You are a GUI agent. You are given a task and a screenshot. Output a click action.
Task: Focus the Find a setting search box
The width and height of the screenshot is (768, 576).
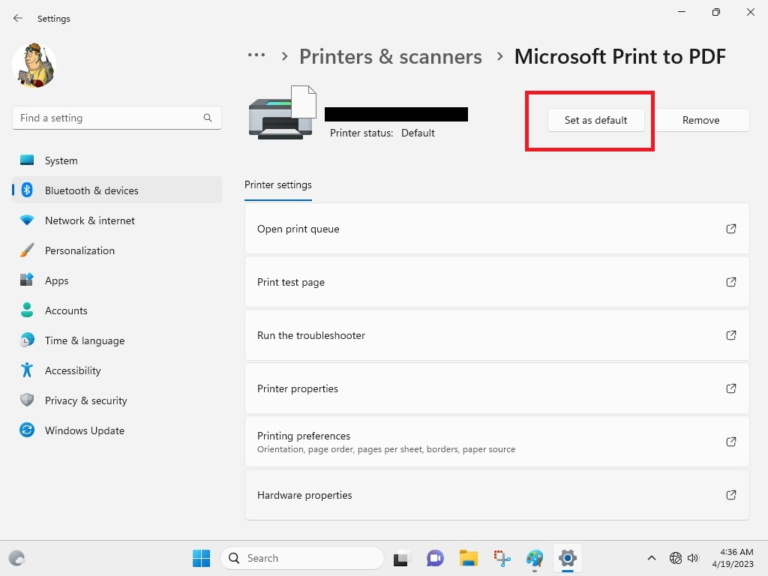[117, 118]
